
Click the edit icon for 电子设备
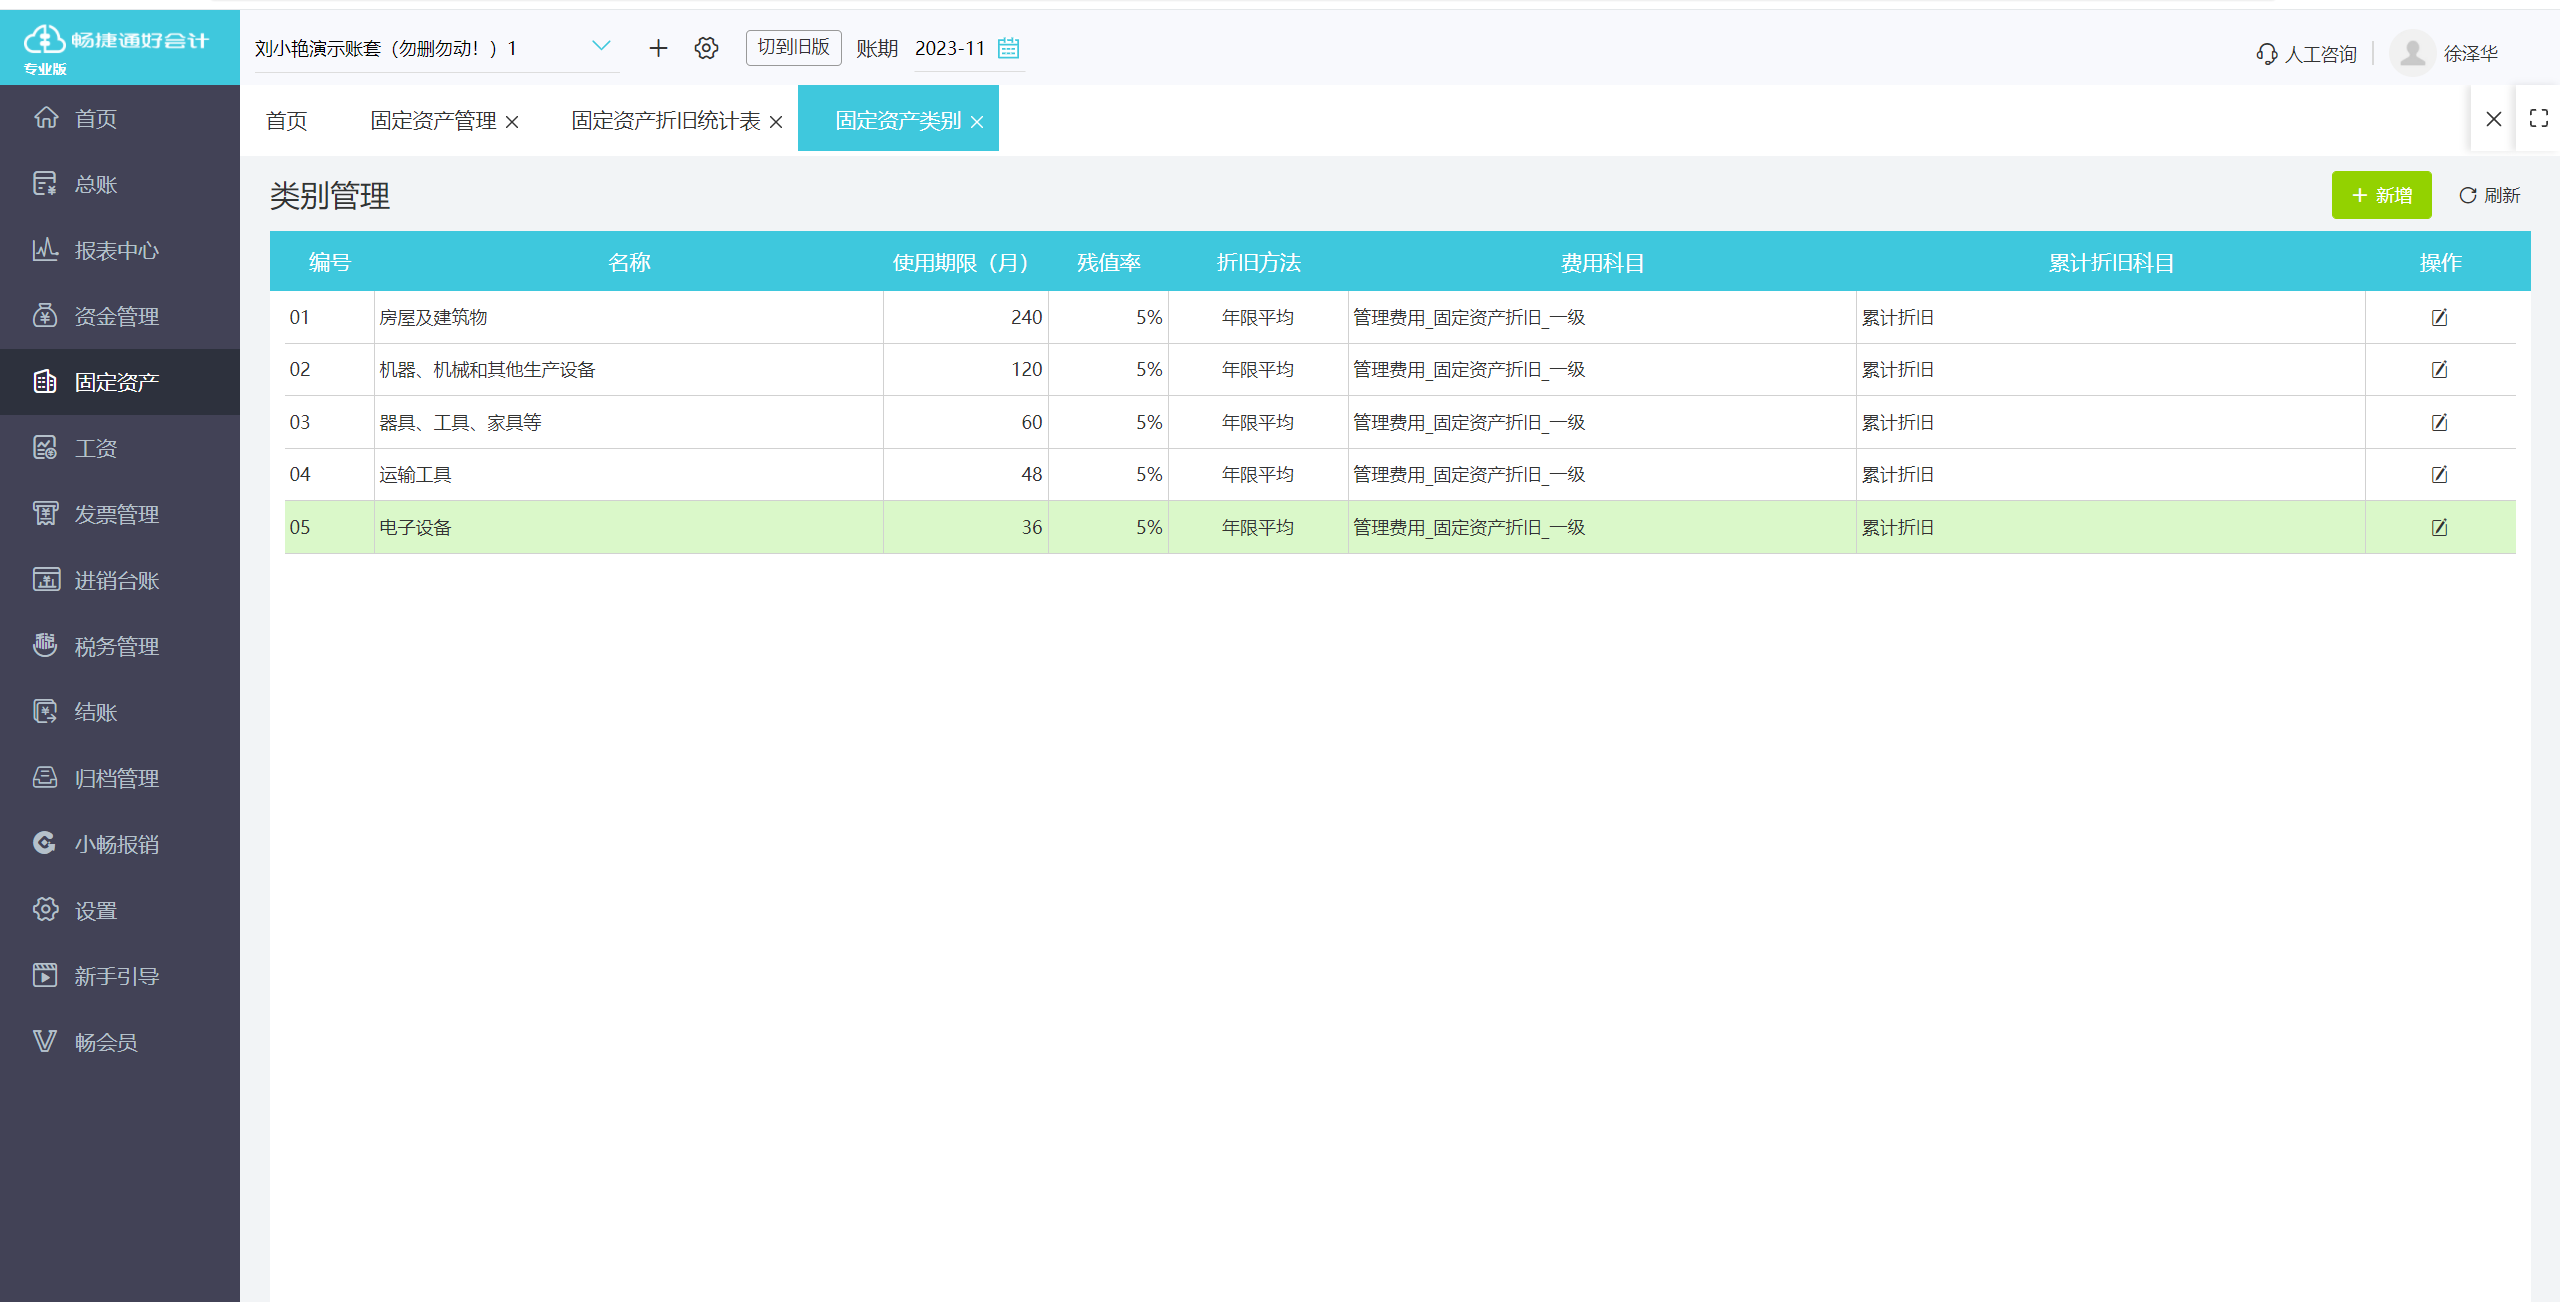point(2439,526)
